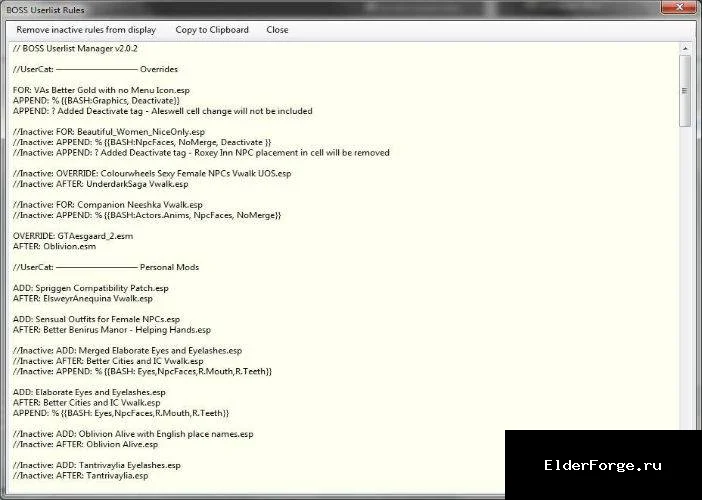
Task: Place cursor on UserCat Personal Mods line
Action: coord(106,267)
